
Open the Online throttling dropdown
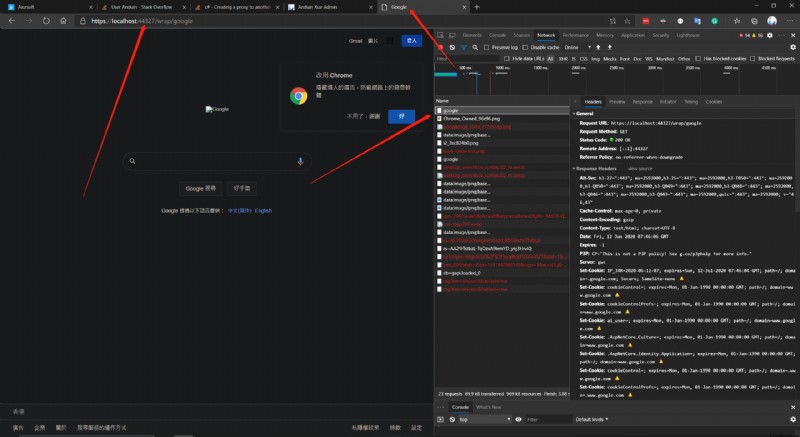(x=575, y=47)
